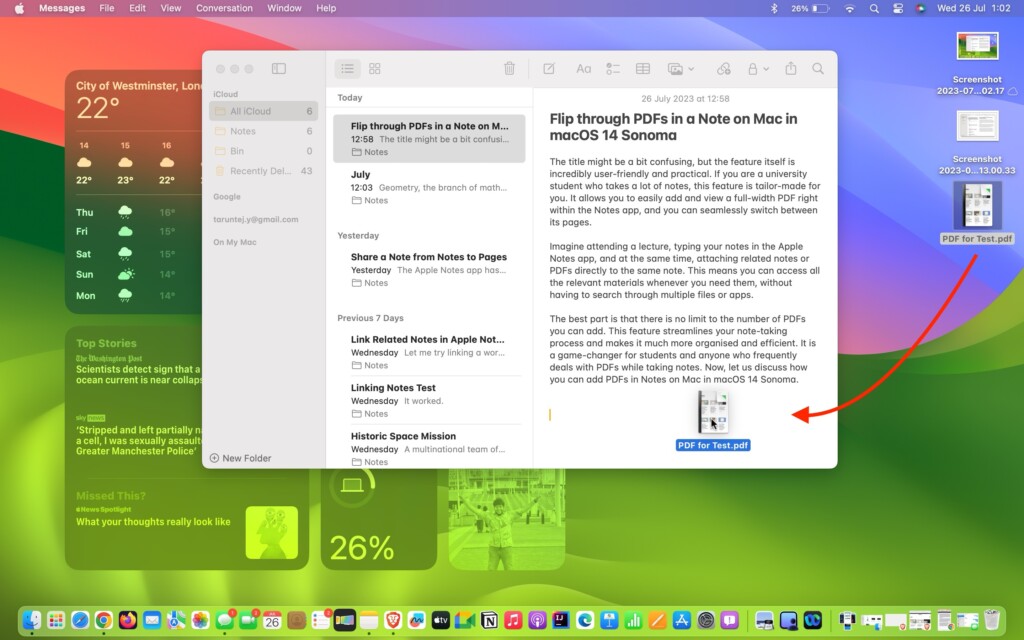Open App Store from the Dock
1024x640 pixels.
coord(681,620)
